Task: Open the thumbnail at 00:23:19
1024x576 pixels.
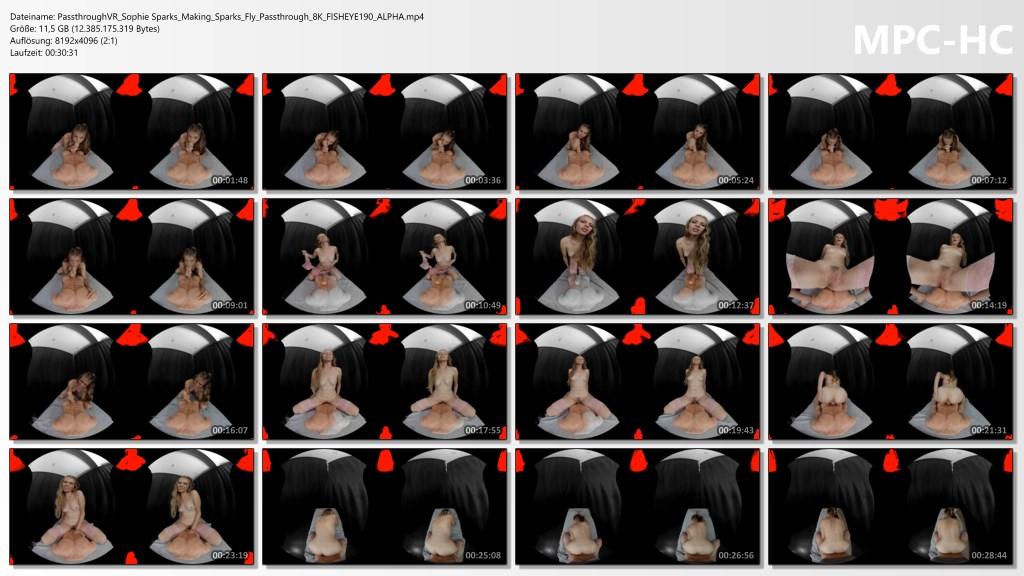Action: (131, 506)
